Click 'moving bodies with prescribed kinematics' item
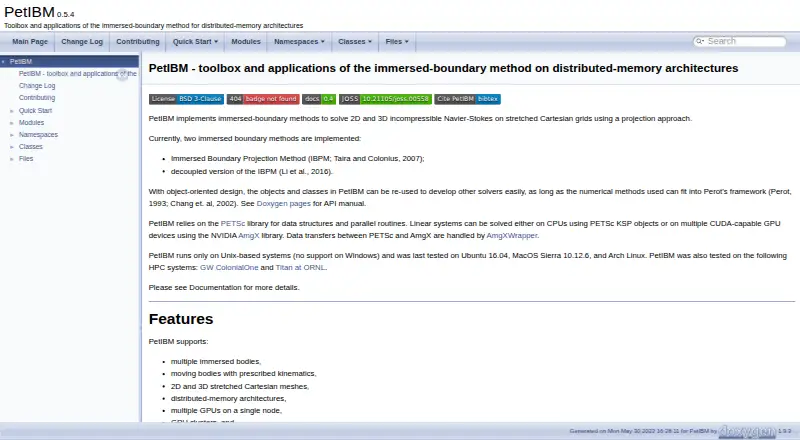The width and height of the screenshot is (800, 440). coord(243,374)
